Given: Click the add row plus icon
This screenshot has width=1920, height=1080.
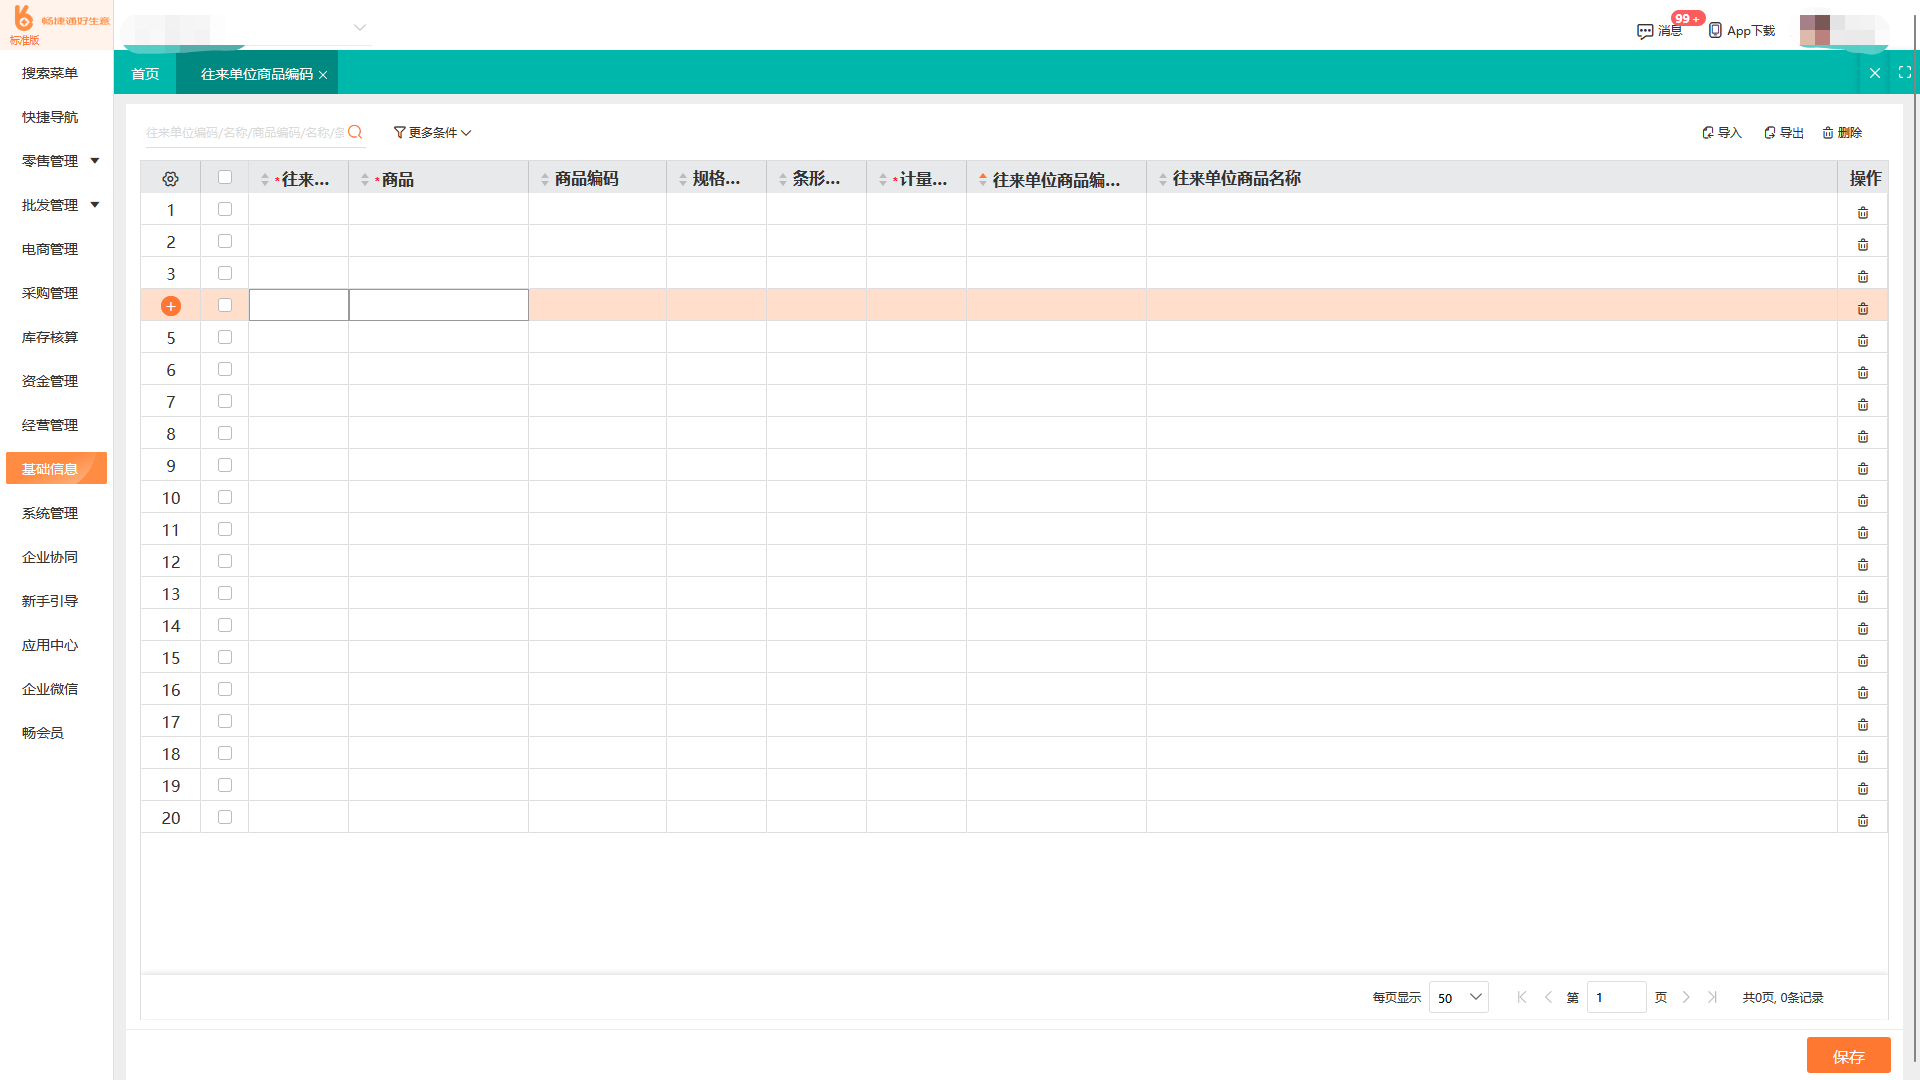Looking at the screenshot, I should [170, 306].
